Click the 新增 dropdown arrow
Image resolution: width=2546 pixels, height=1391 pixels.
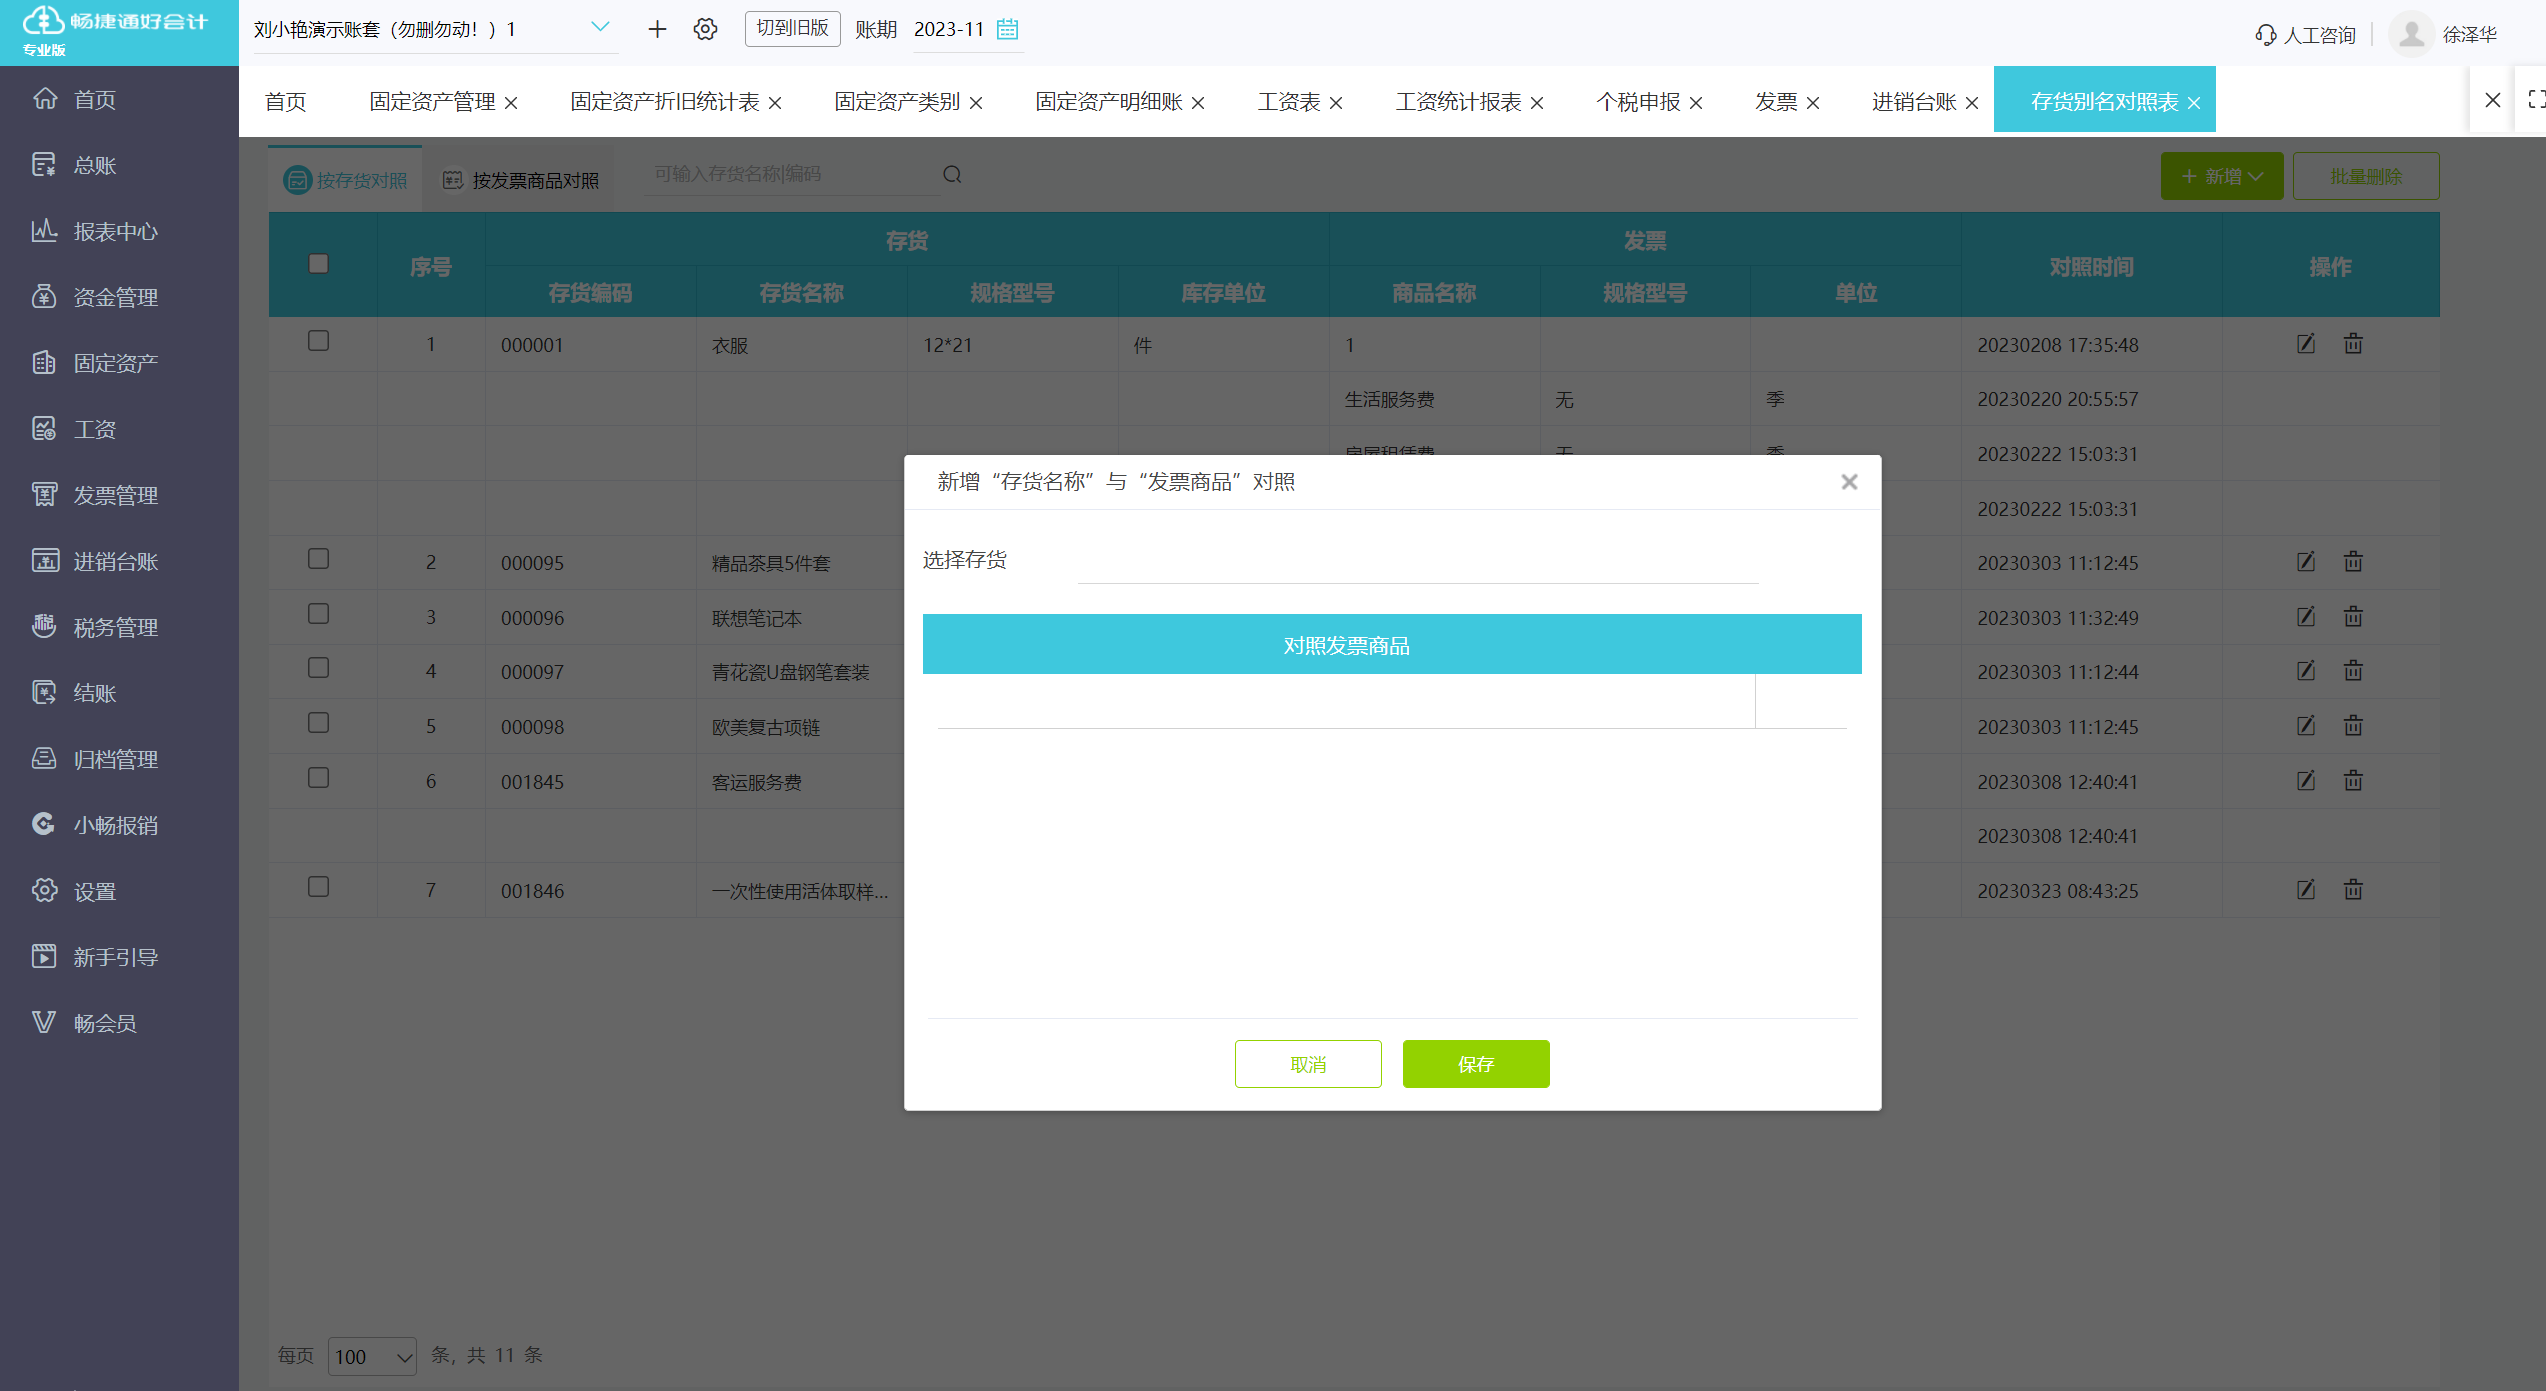pyautogui.click(x=2260, y=175)
